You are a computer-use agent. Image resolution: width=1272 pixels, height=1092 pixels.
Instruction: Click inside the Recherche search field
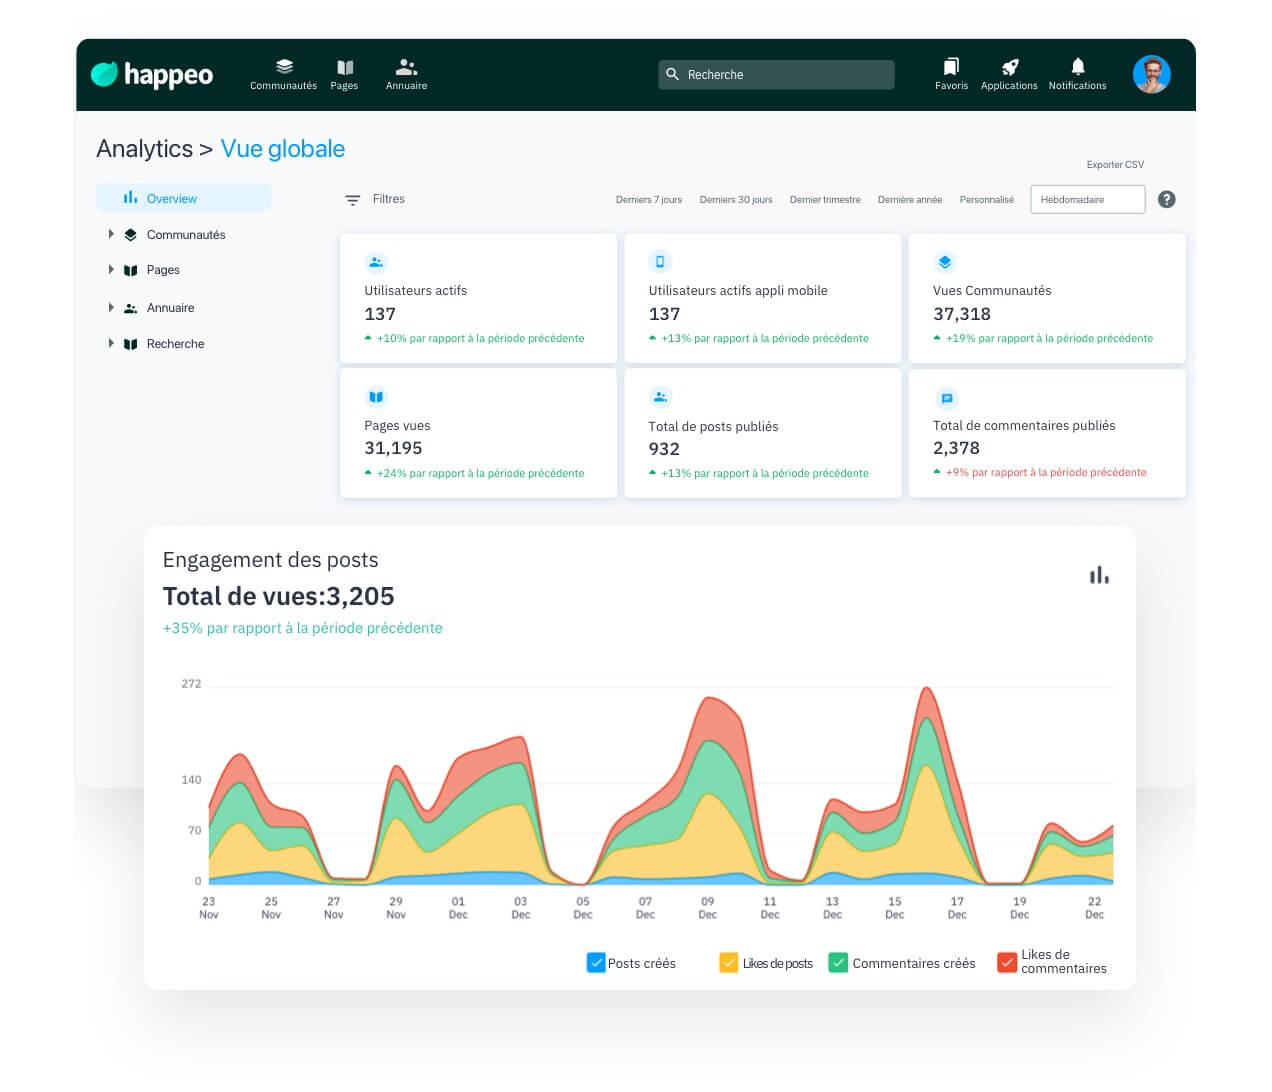tap(776, 74)
